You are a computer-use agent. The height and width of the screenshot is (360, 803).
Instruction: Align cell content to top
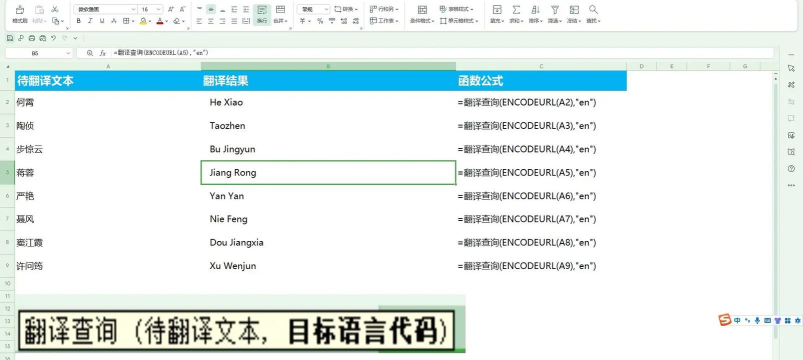click(x=199, y=9)
